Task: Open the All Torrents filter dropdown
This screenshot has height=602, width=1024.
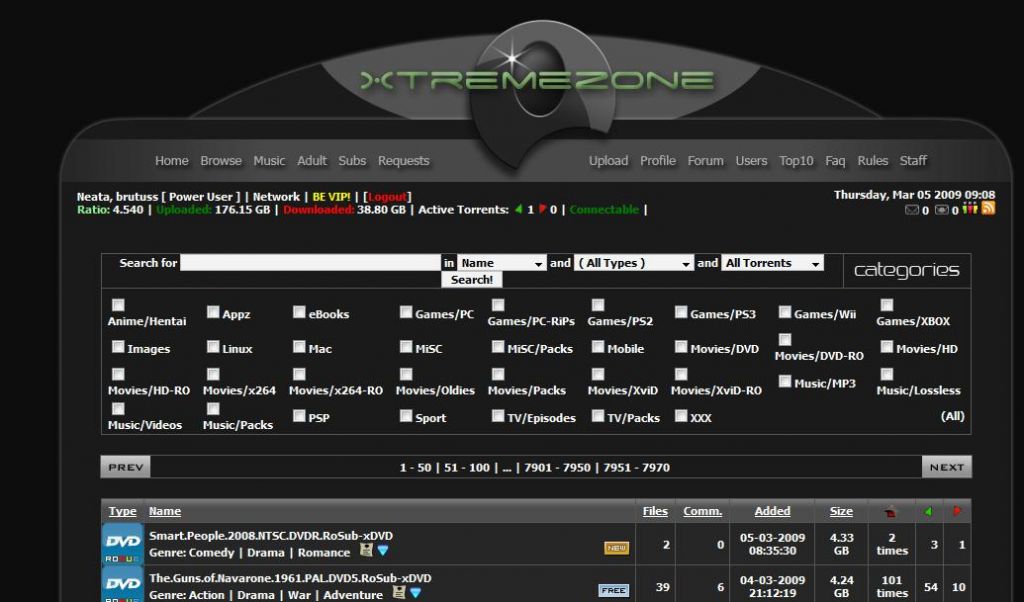Action: click(x=772, y=263)
